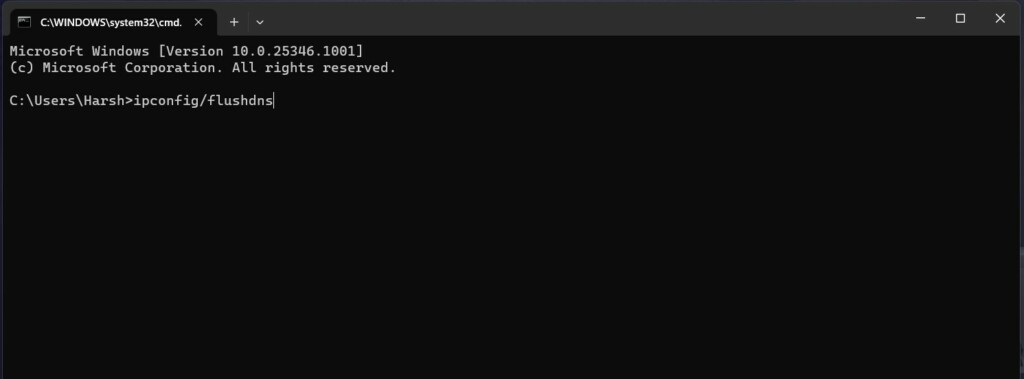Close the cmd.exe tab
The width and height of the screenshot is (1024, 379).
(x=199, y=22)
